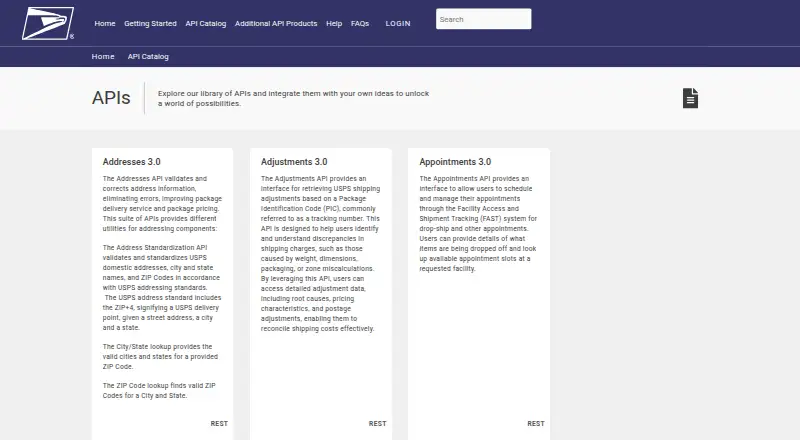Click 'The Appointments API provides an' description
This screenshot has height=440, width=800.
(x=478, y=224)
